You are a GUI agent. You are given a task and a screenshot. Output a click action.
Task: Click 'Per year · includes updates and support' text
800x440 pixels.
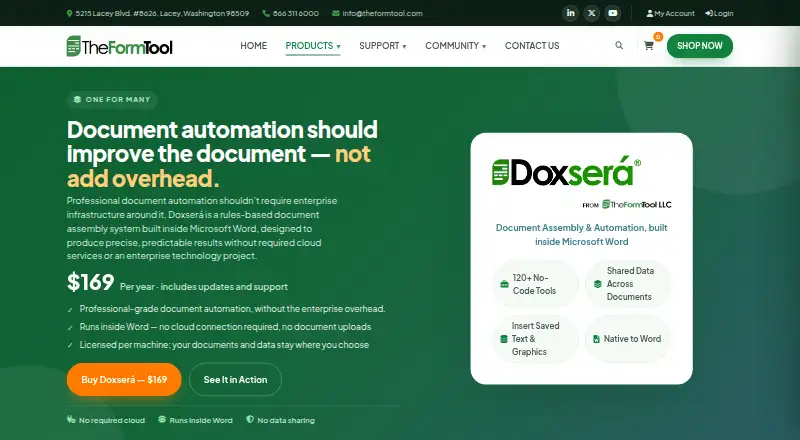pyautogui.click(x=204, y=287)
